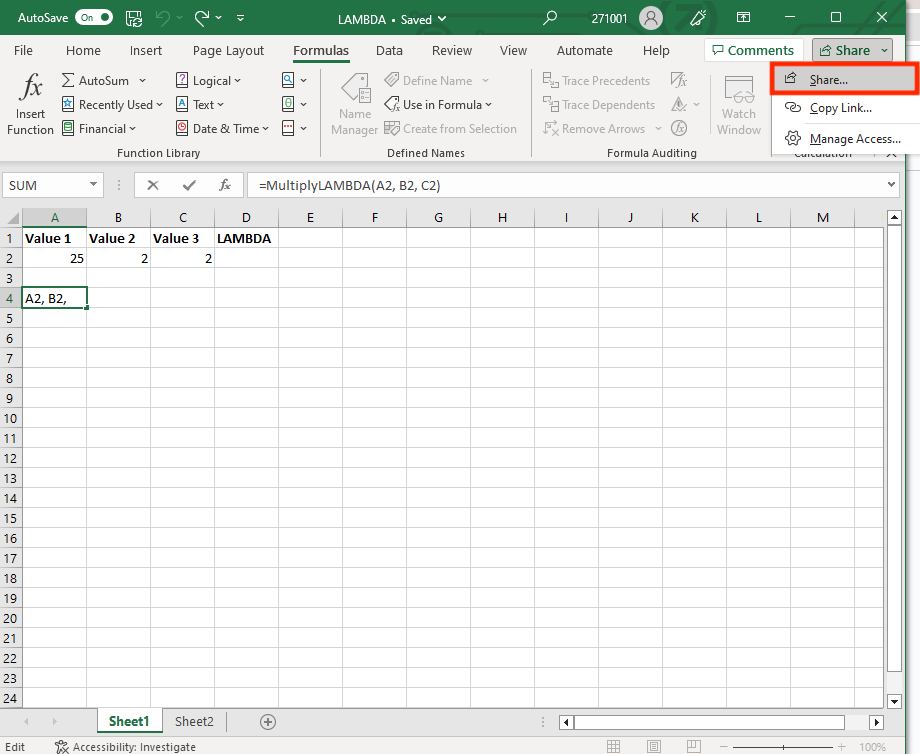Open Lookup & Reference functions icon
Screen dimensions: 920x754
click(x=288, y=80)
